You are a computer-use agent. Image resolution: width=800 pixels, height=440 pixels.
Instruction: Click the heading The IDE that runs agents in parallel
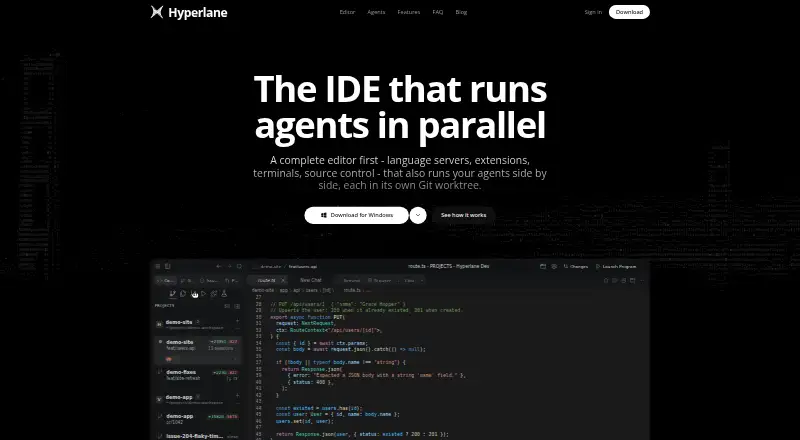(x=400, y=107)
